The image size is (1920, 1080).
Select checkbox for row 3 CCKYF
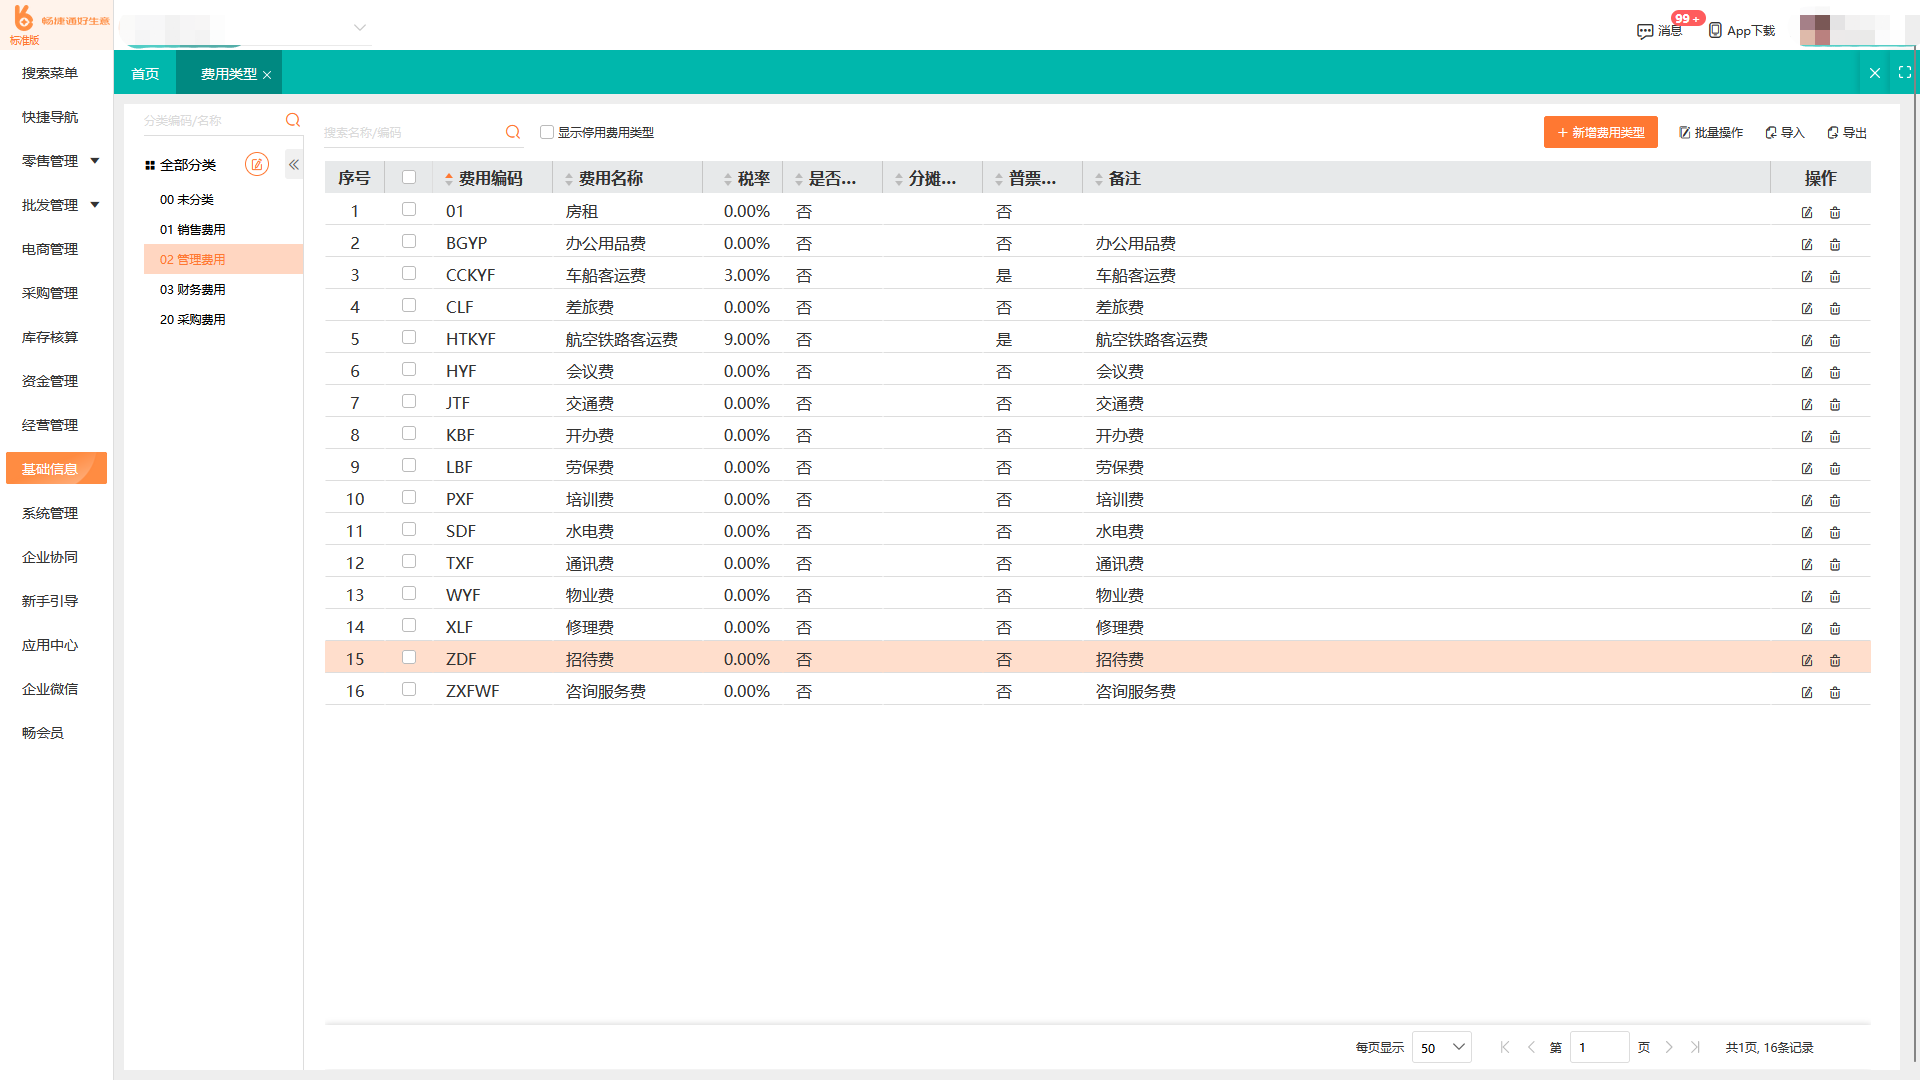(410, 274)
